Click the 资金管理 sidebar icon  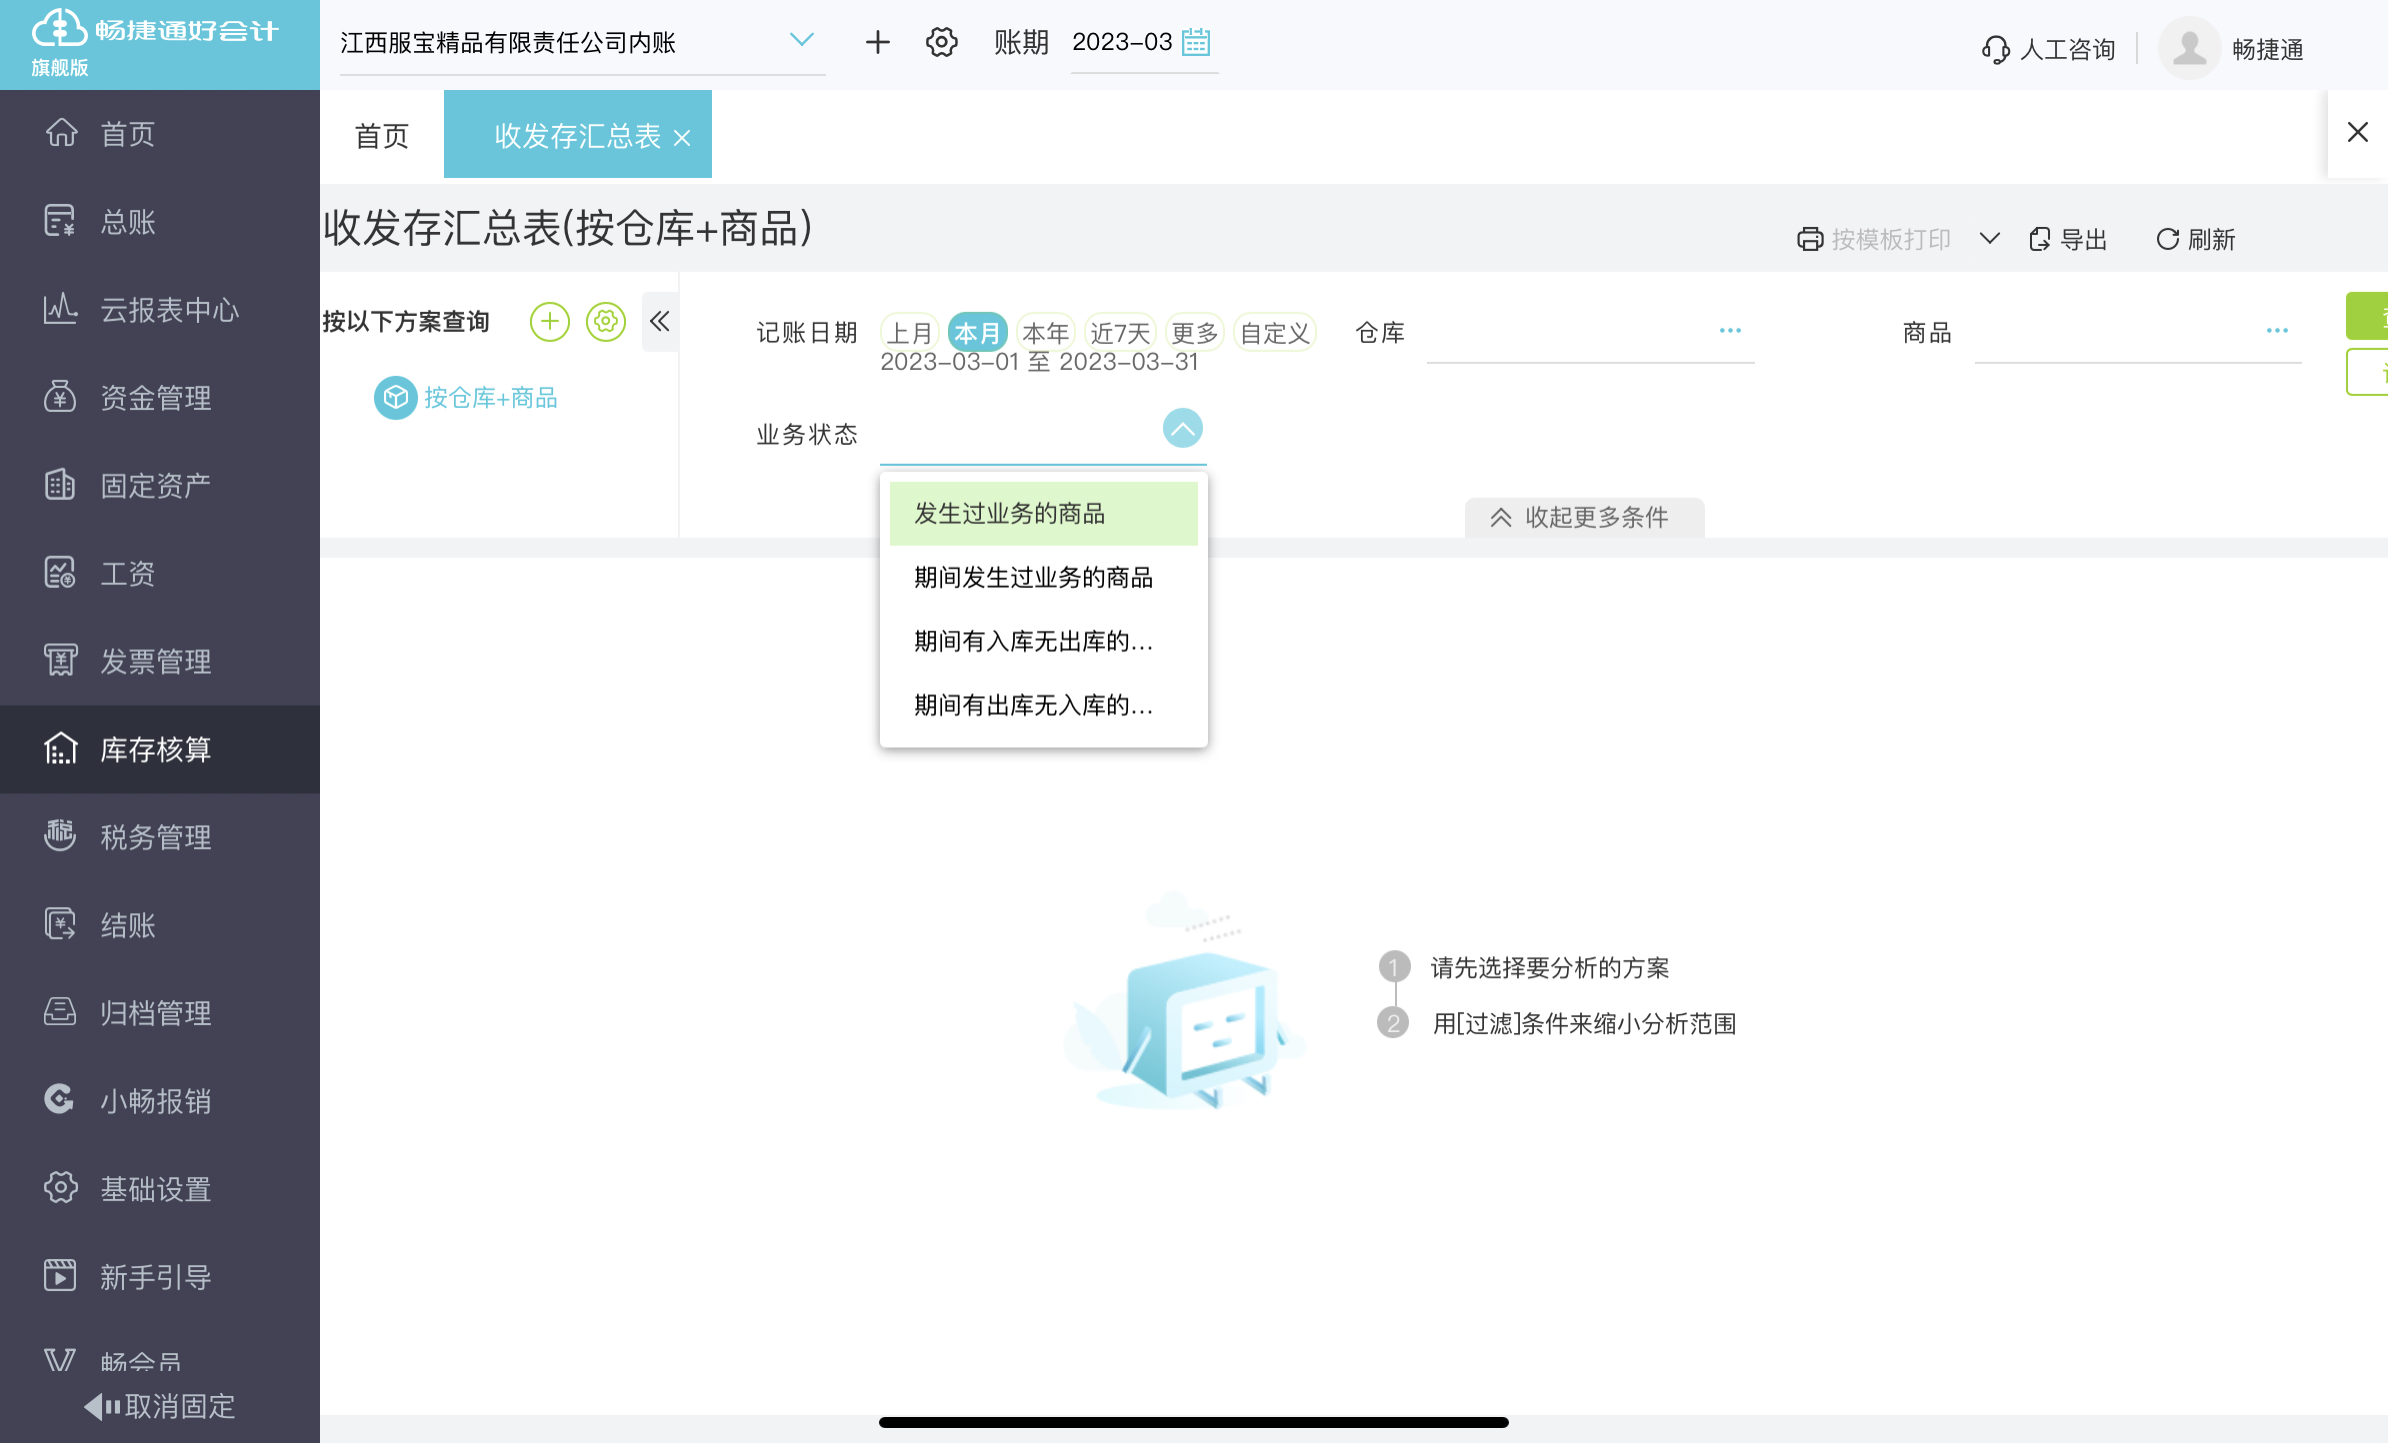(60, 396)
